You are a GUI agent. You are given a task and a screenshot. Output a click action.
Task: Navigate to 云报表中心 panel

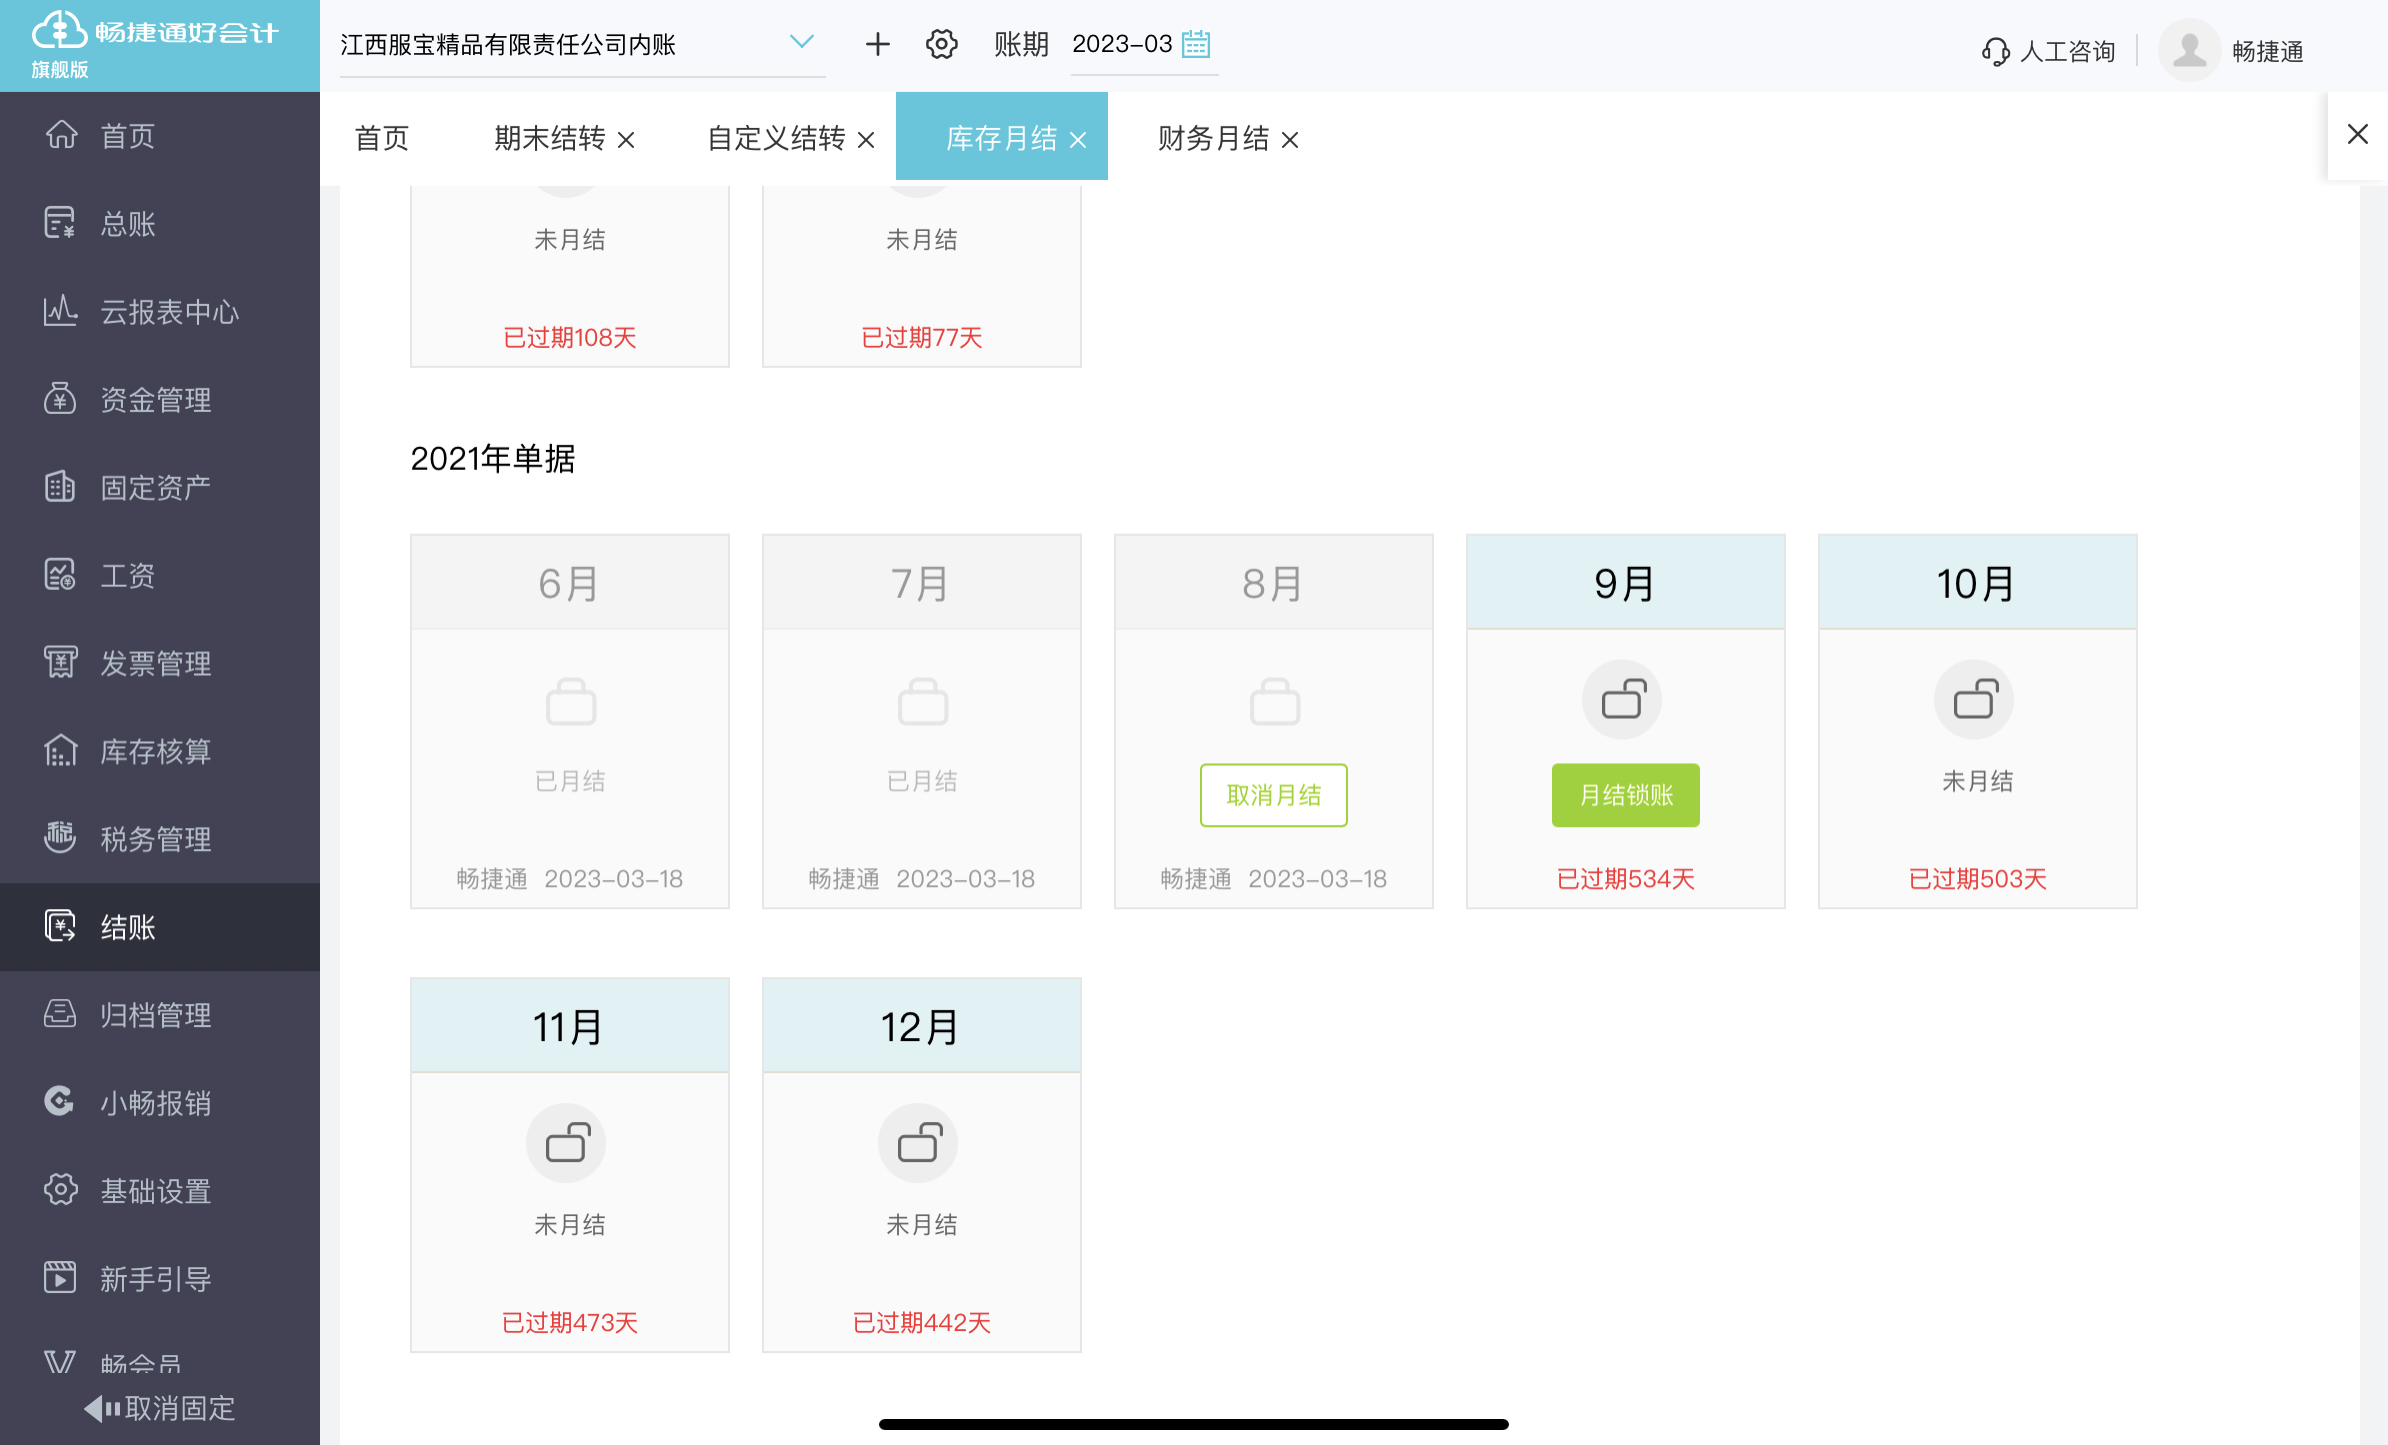162,312
